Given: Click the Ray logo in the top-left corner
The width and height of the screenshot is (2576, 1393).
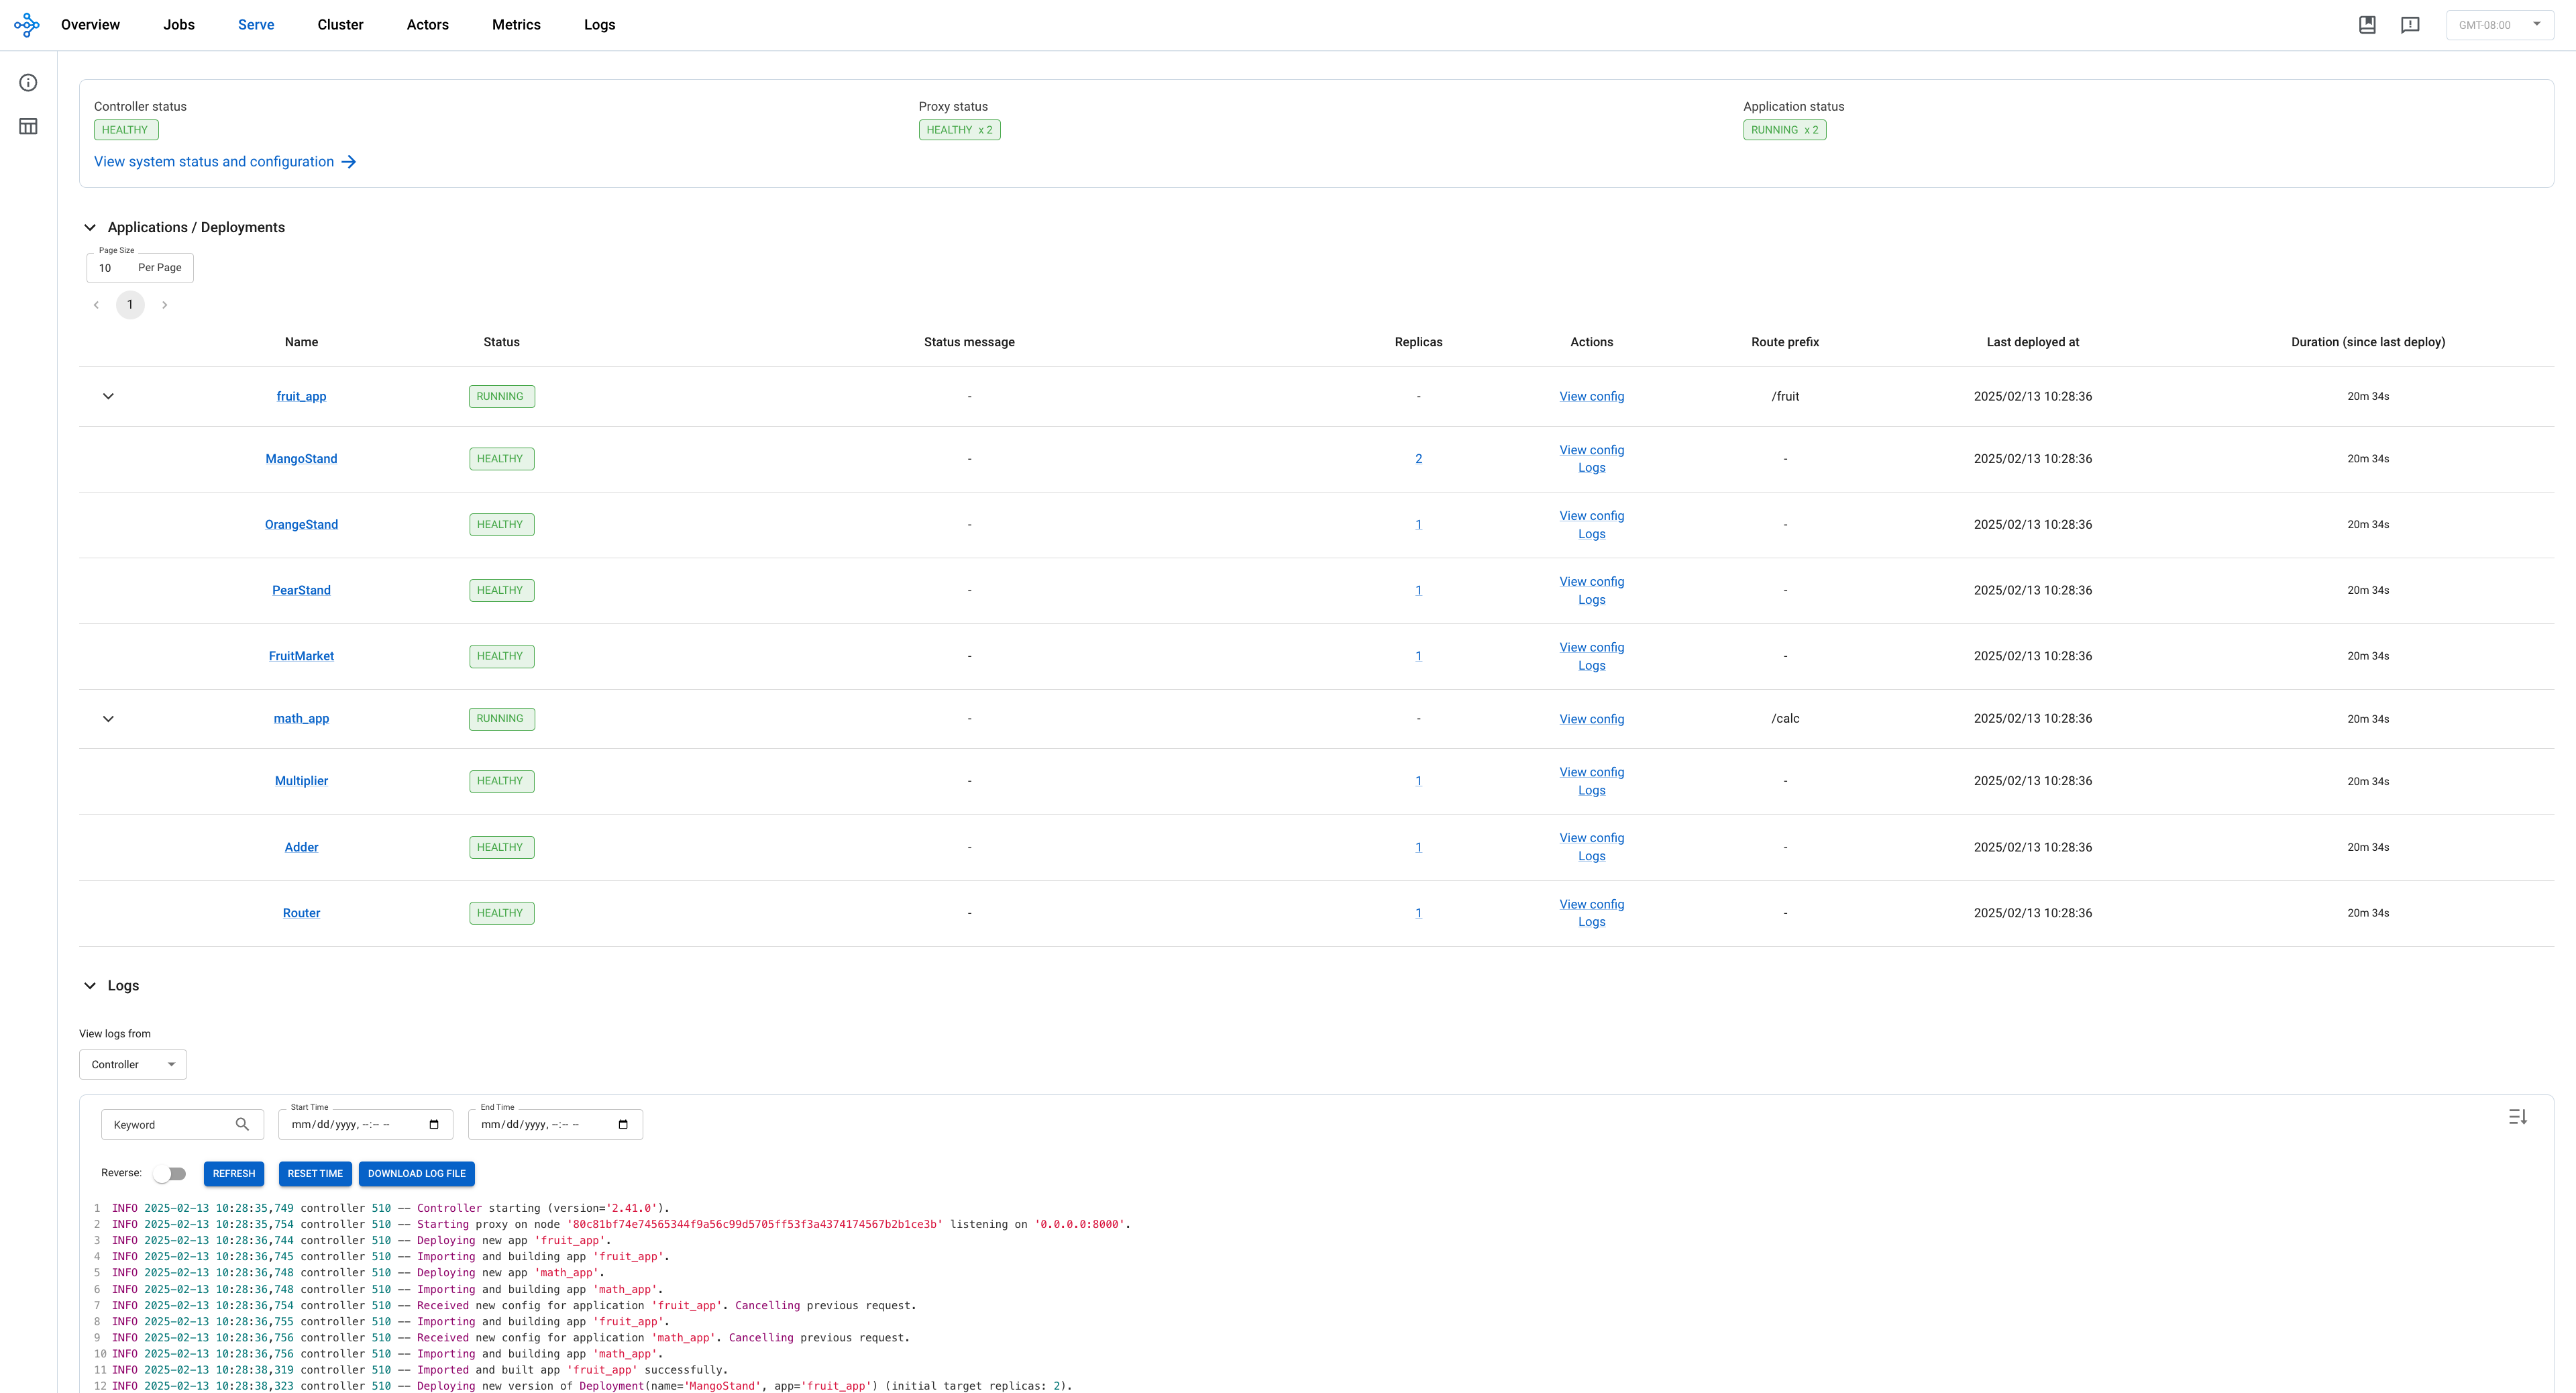Looking at the screenshot, I should (27, 24).
